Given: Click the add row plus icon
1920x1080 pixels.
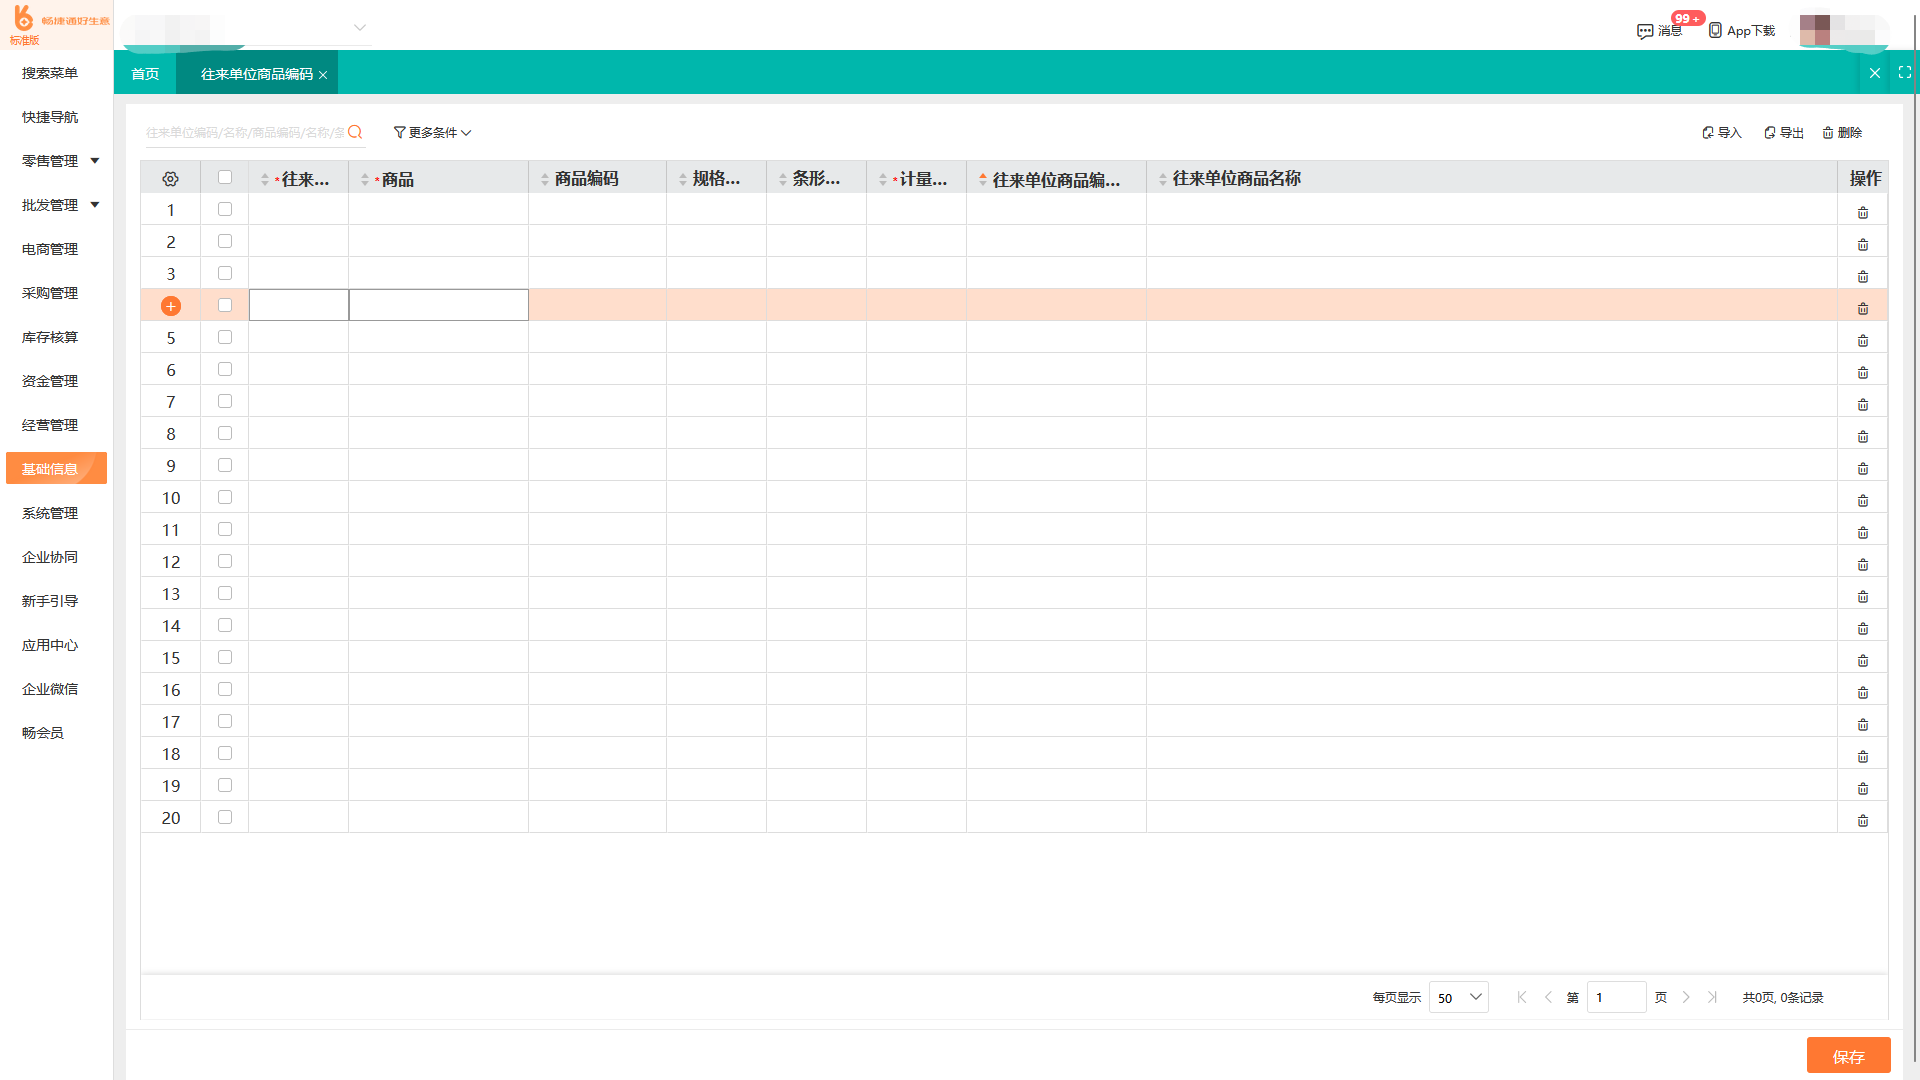Looking at the screenshot, I should (x=170, y=305).
